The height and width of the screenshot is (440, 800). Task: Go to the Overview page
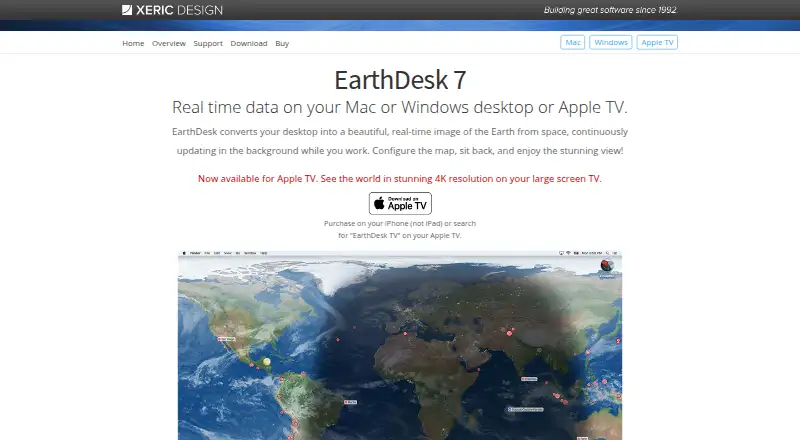[169, 43]
